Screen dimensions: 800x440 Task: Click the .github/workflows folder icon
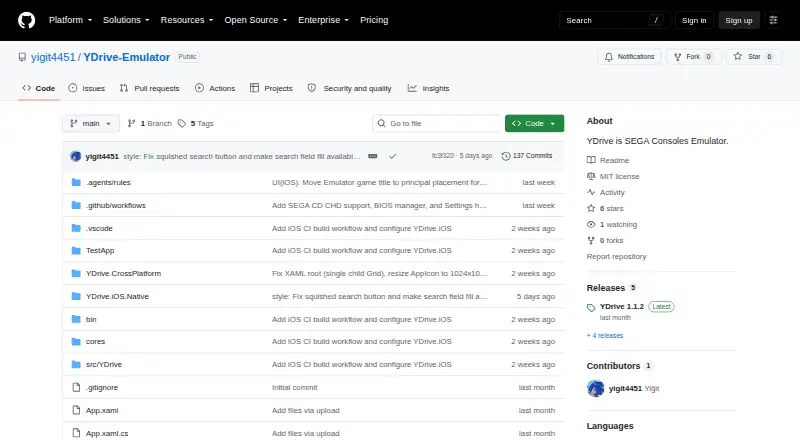[76, 205]
